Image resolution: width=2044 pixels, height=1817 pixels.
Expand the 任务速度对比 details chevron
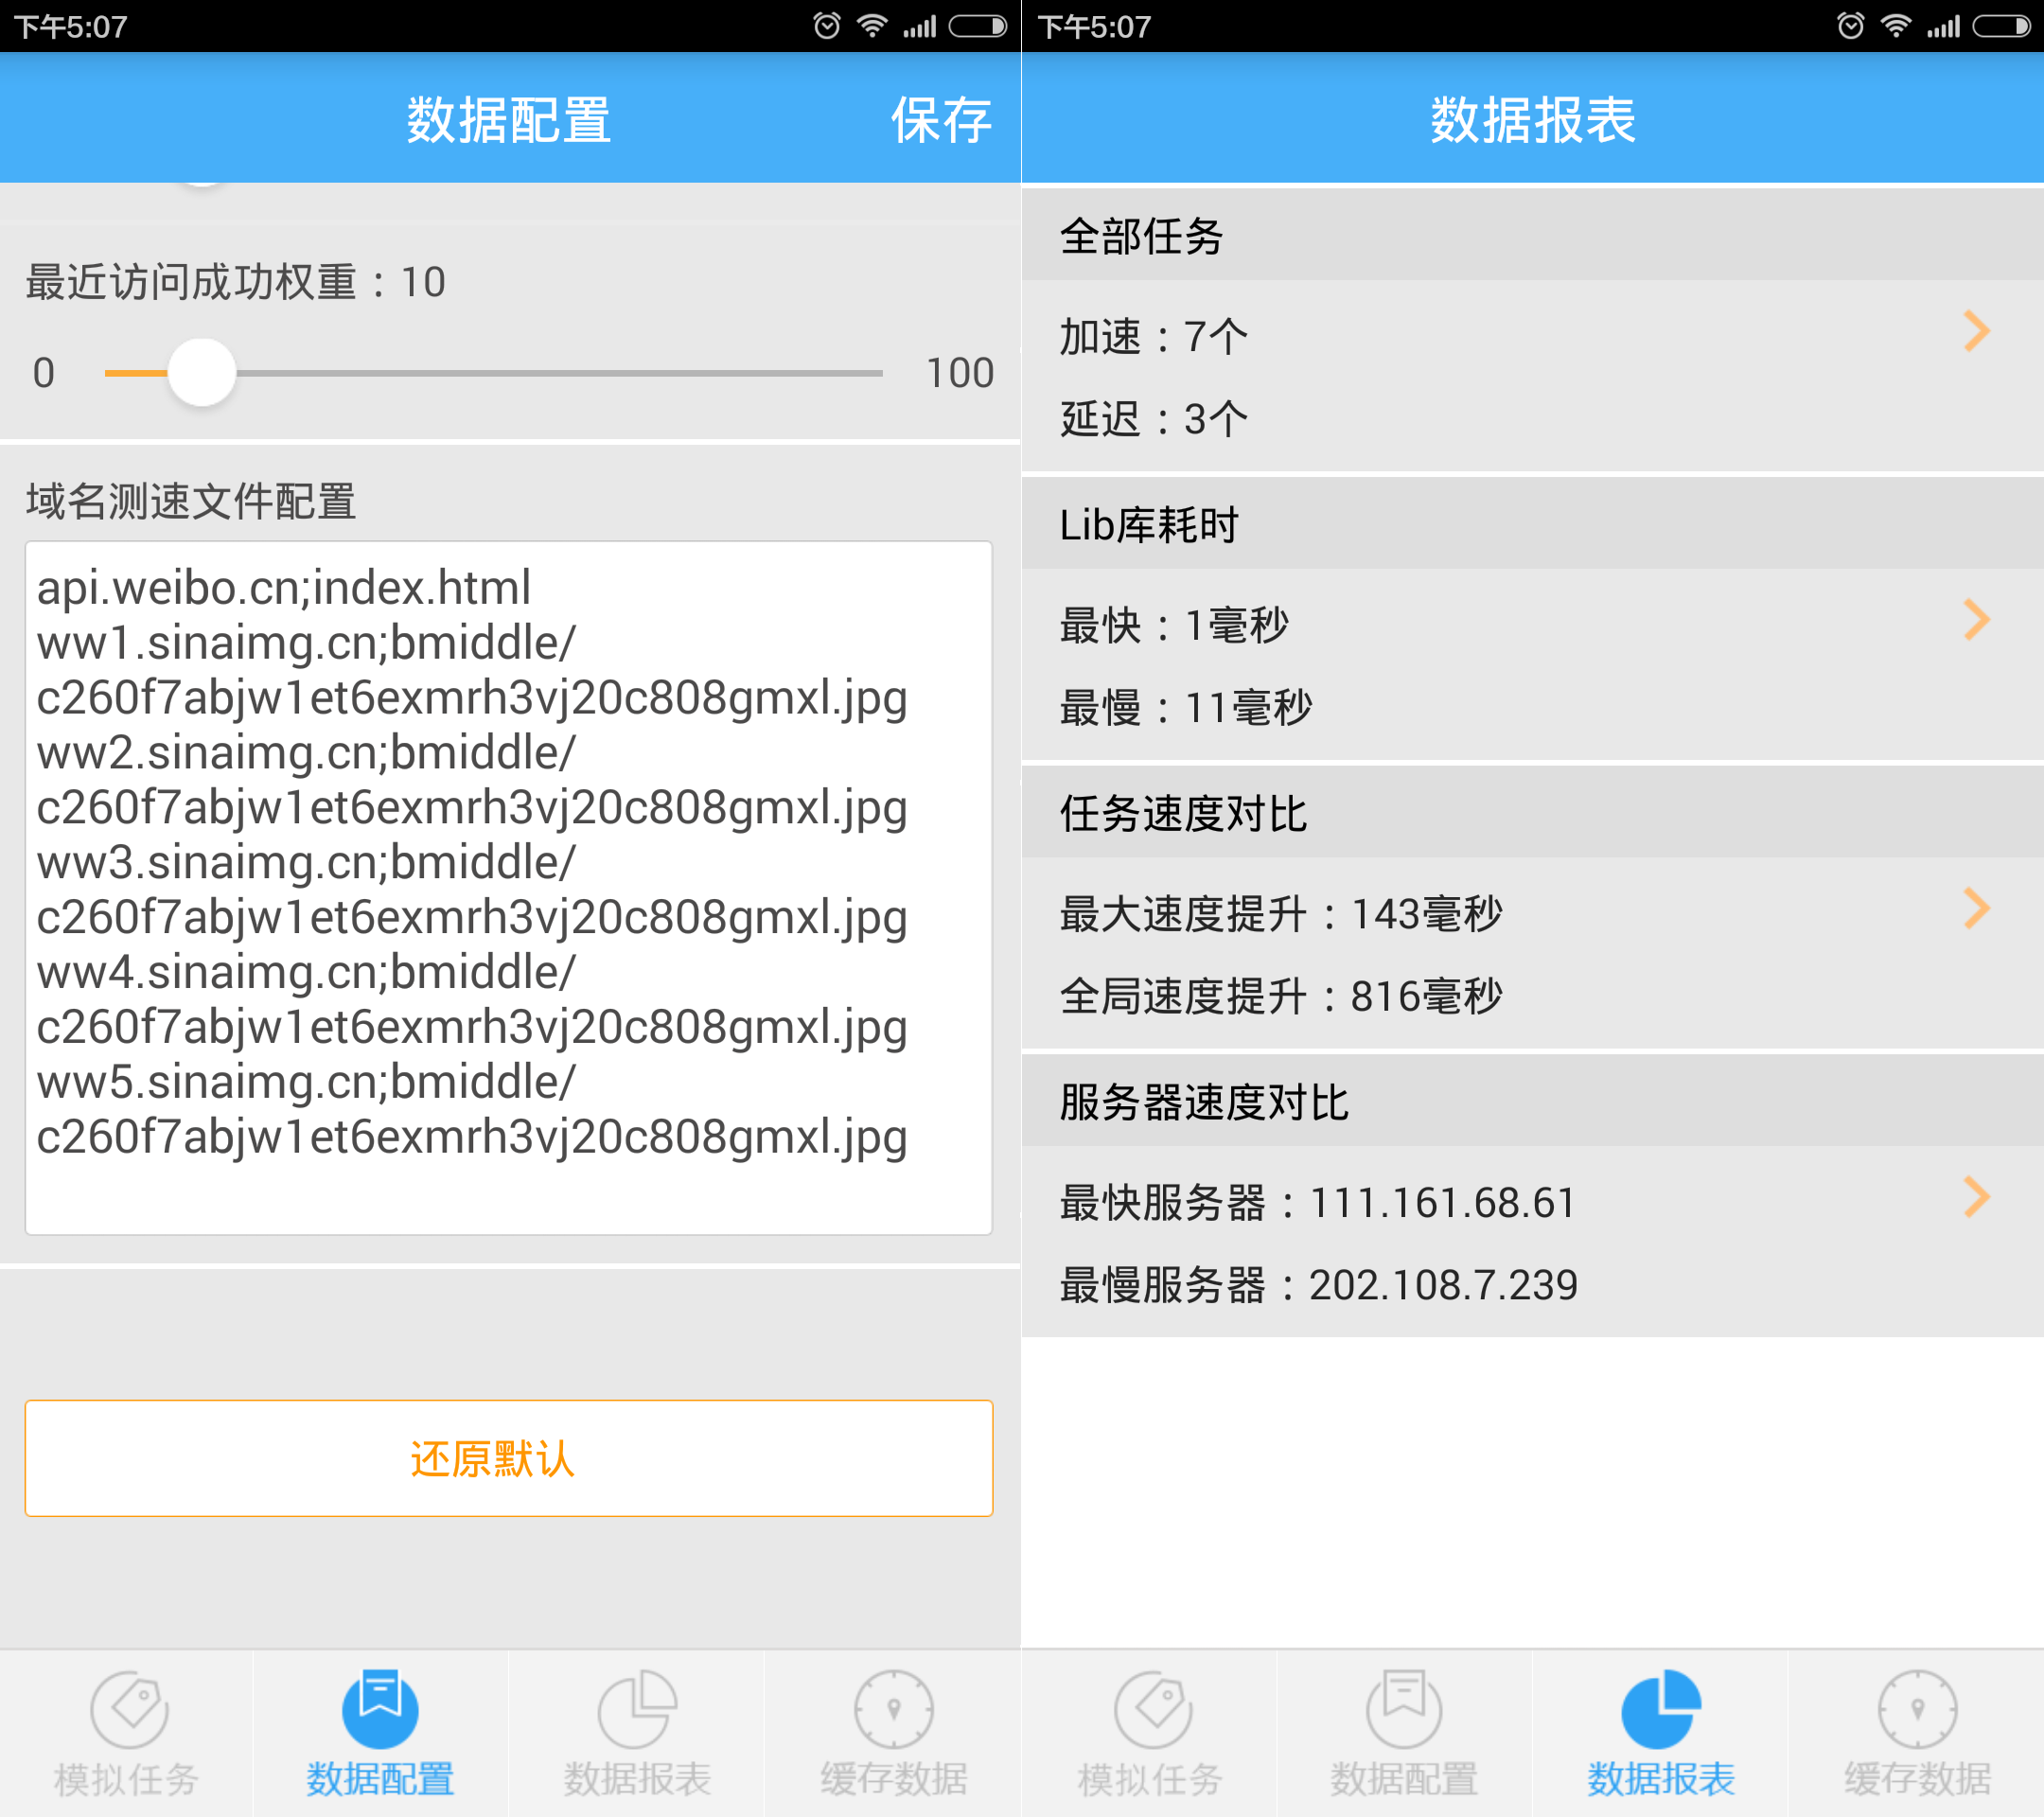pyautogui.click(x=1976, y=908)
